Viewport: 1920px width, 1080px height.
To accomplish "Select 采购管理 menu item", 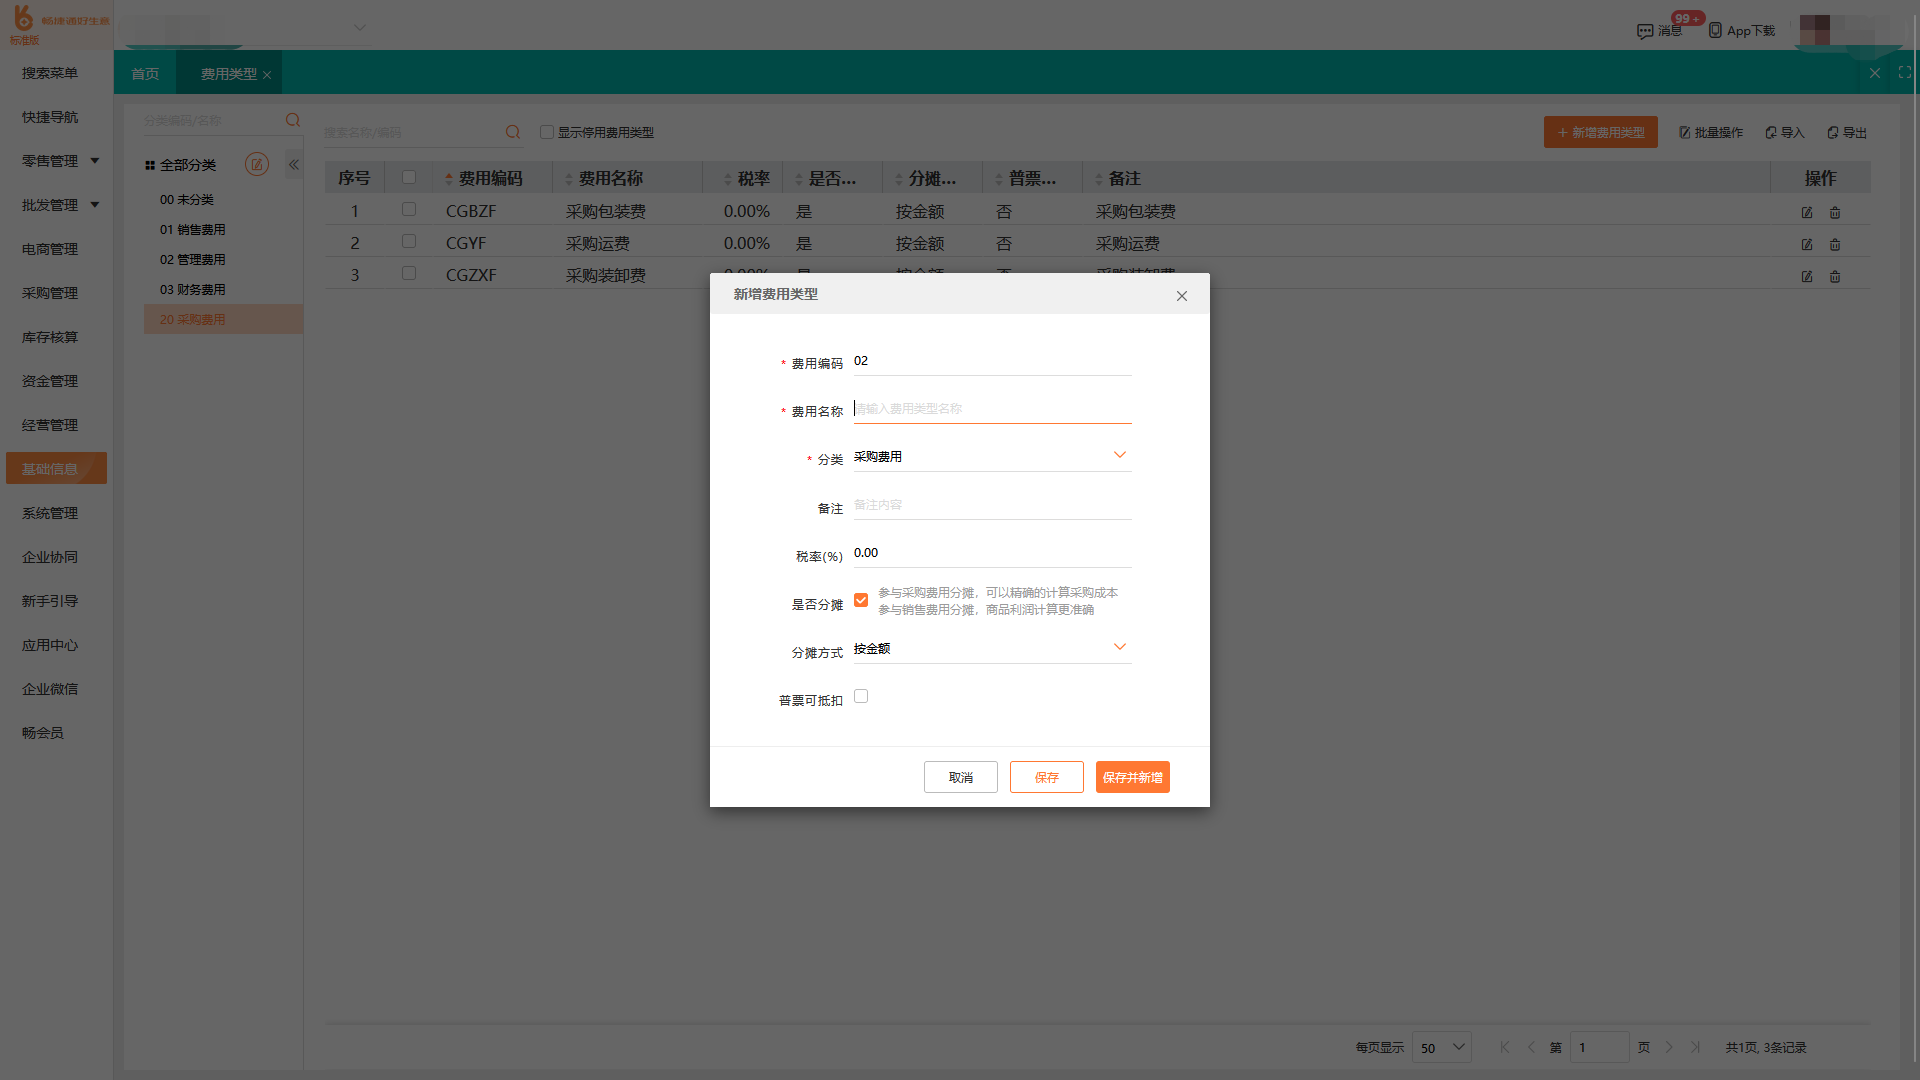I will pyautogui.click(x=54, y=293).
